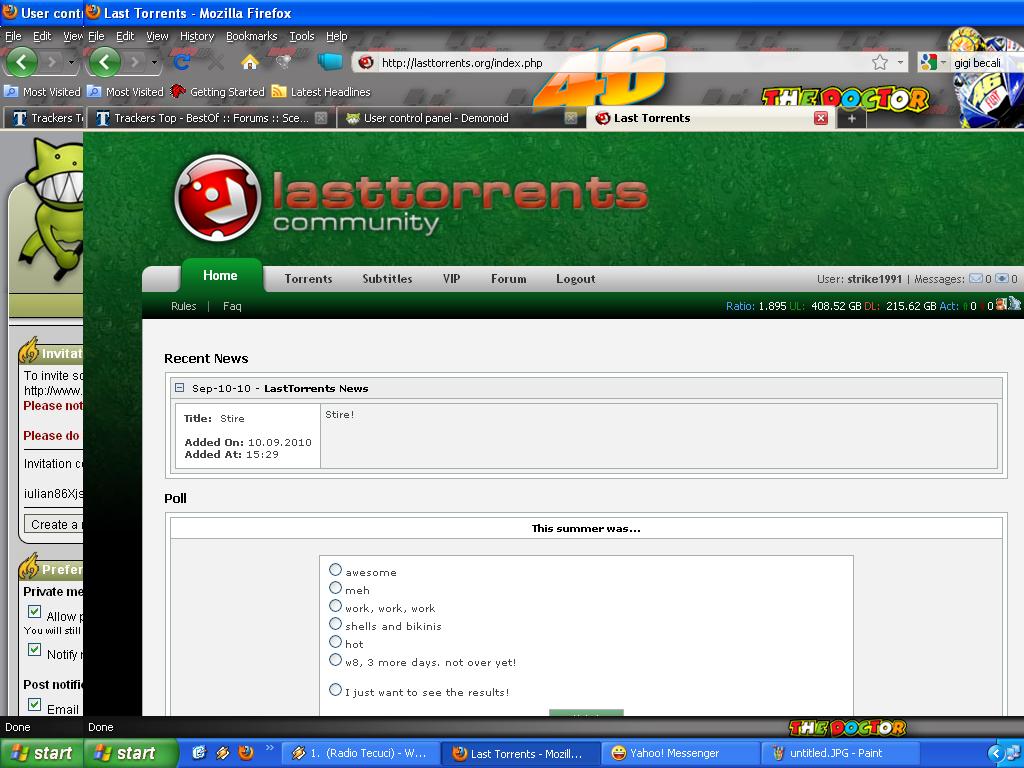The width and height of the screenshot is (1024, 768).
Task: Reload the page with the refresh icon
Action: click(181, 62)
